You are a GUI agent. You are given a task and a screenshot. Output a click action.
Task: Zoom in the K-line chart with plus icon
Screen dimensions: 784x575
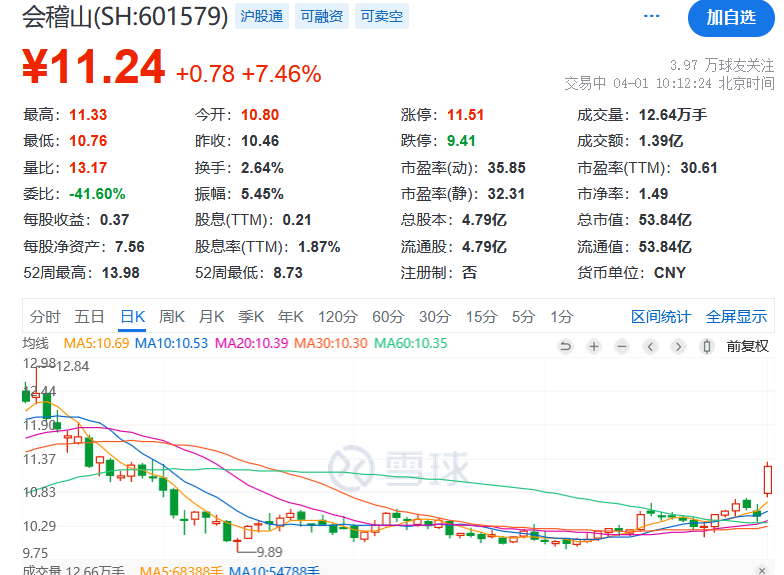pos(594,346)
